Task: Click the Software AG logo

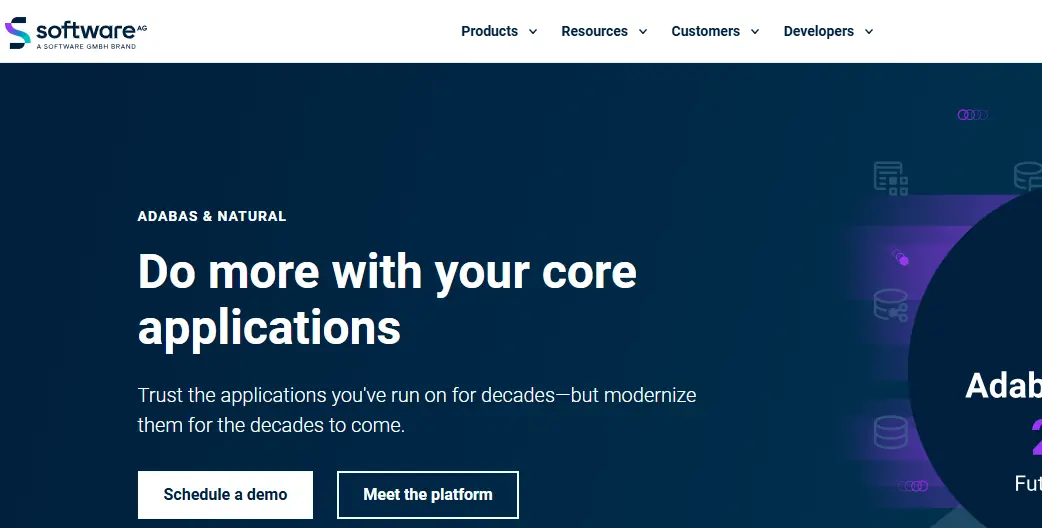Action: (76, 33)
